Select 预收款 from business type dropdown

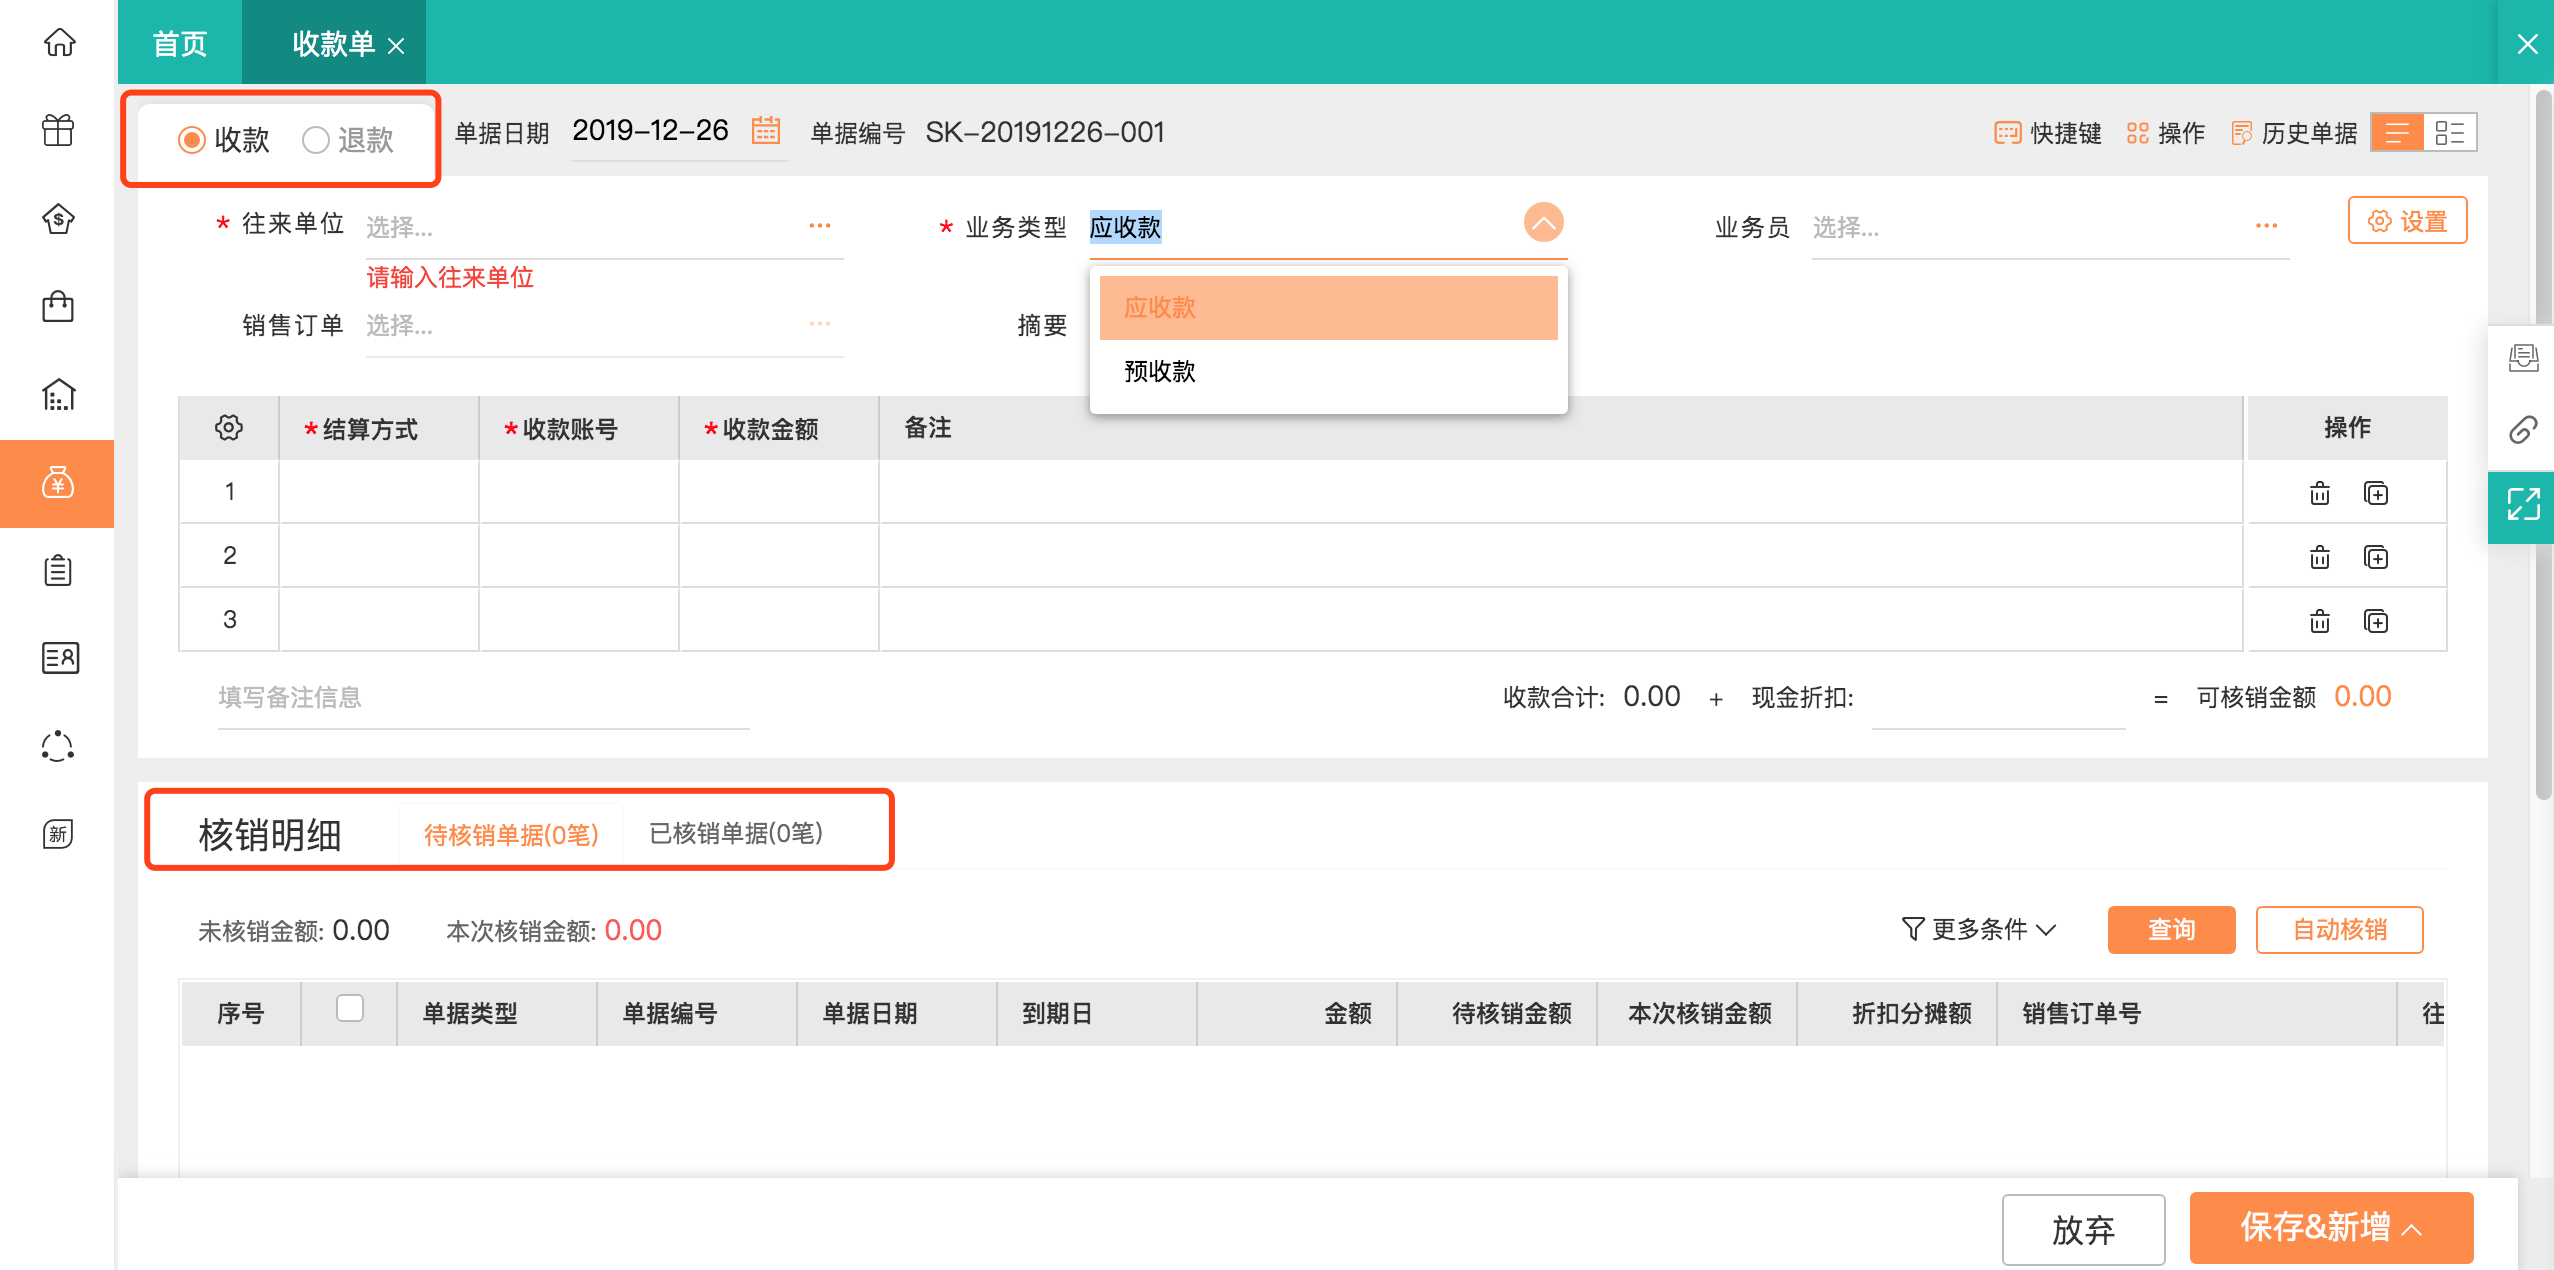coord(1161,373)
